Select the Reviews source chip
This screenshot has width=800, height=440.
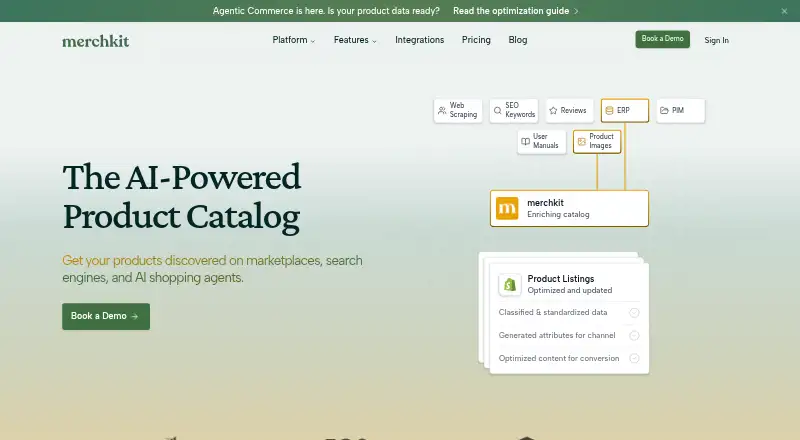click(x=569, y=110)
